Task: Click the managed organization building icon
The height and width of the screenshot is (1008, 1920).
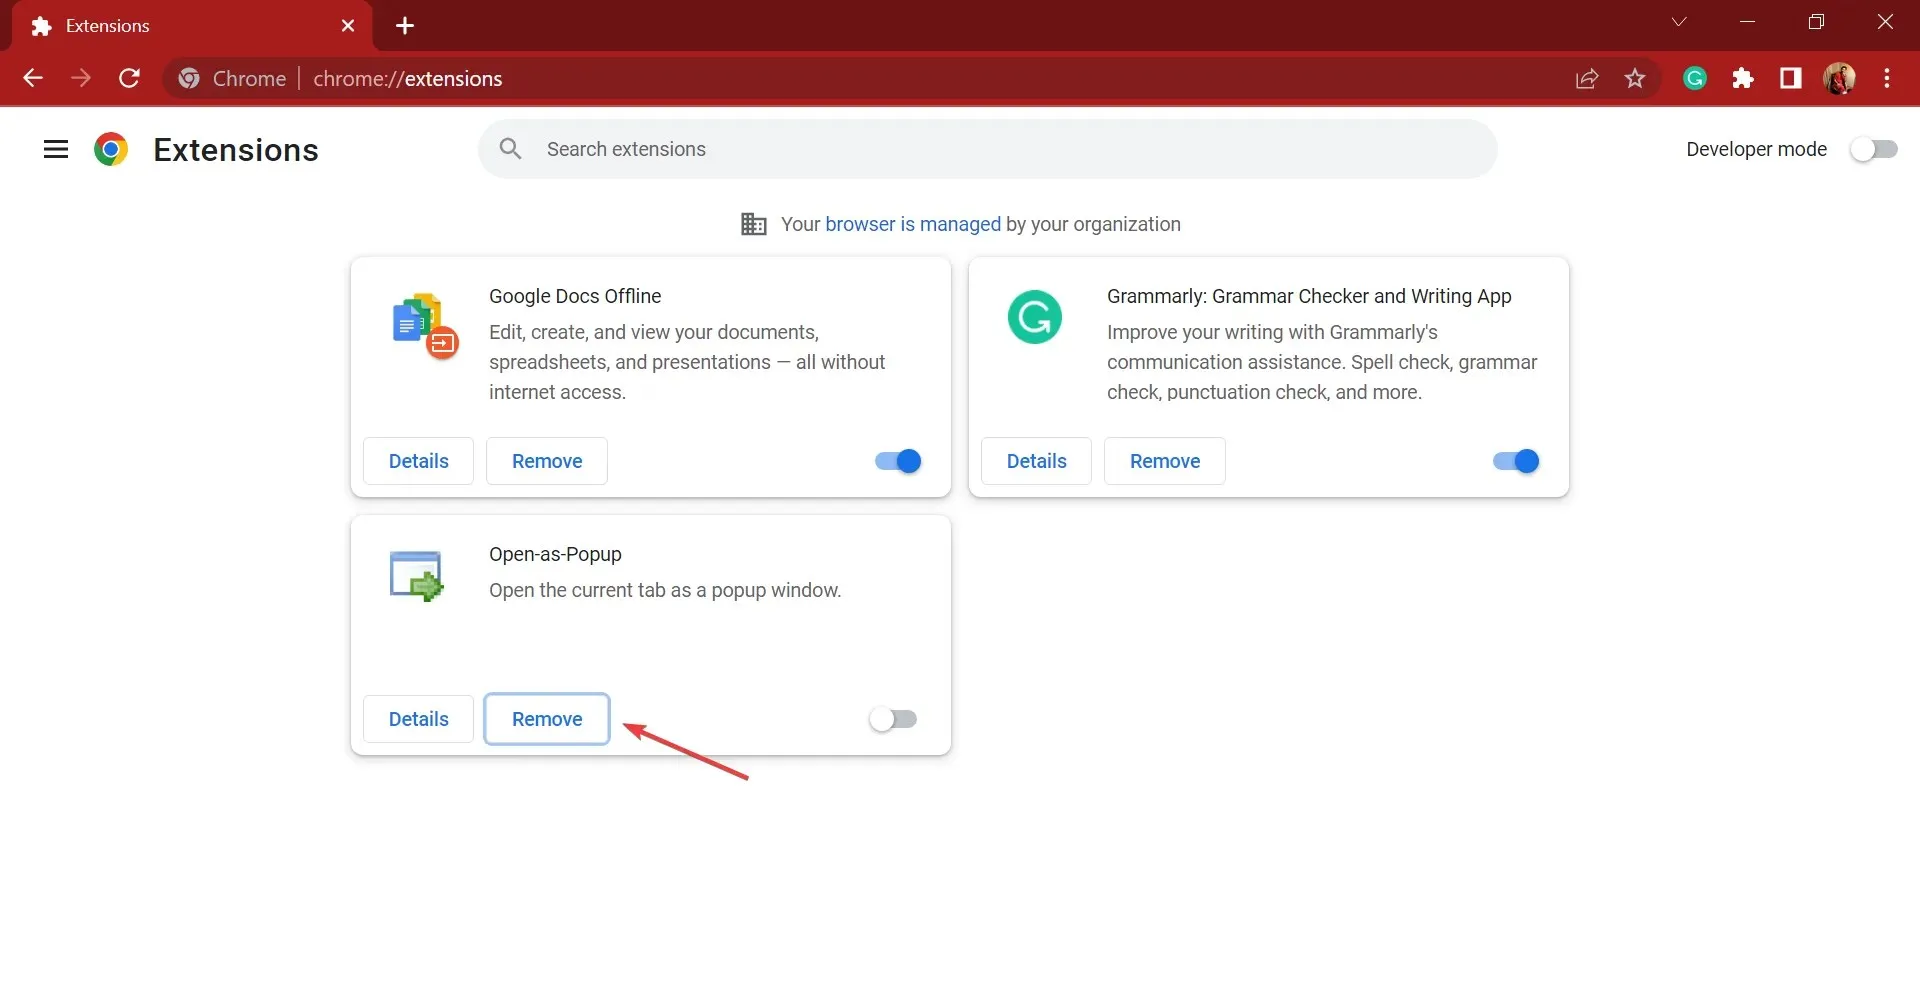Action: pyautogui.click(x=753, y=224)
